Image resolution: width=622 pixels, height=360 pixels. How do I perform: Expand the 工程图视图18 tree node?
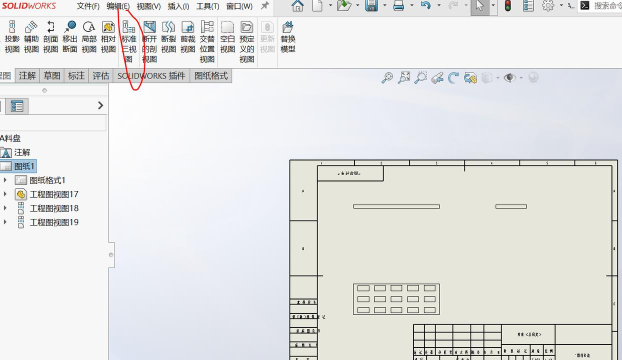pos(5,208)
